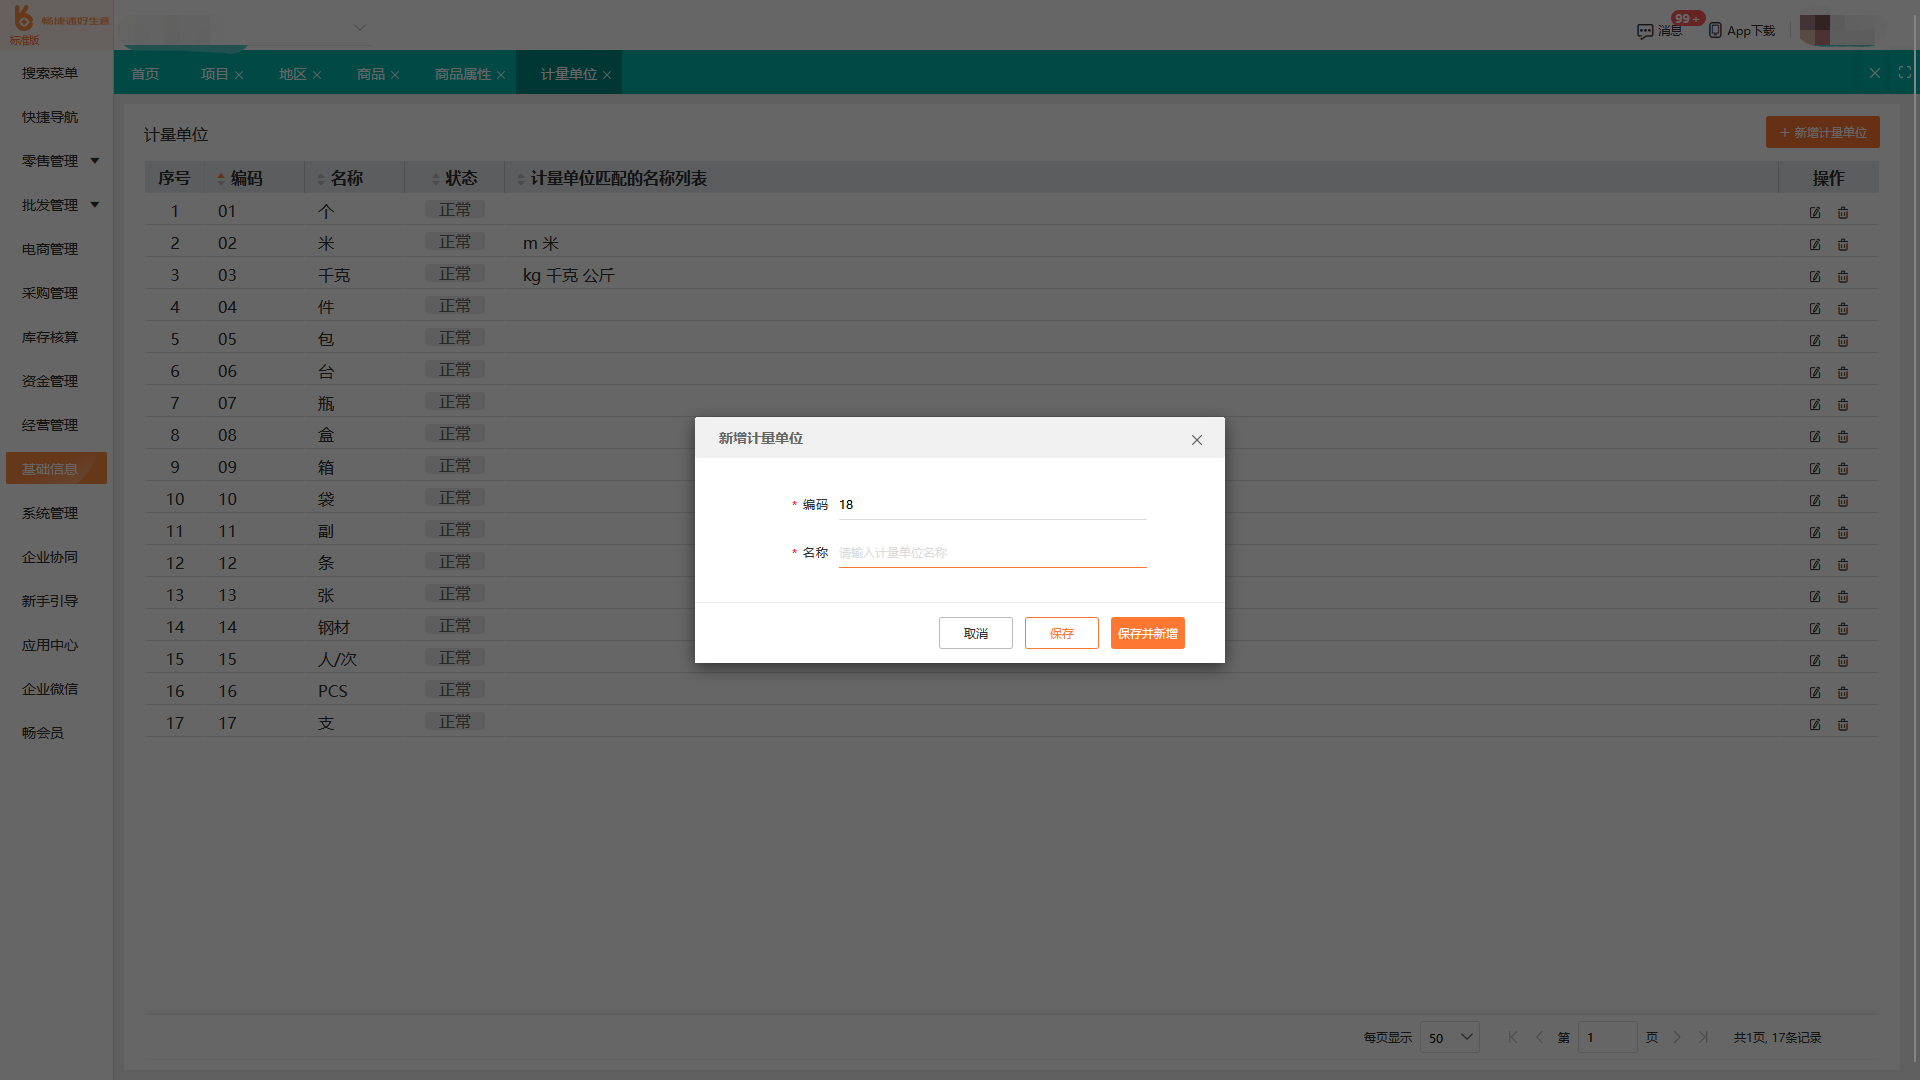Click 取消 button to dismiss dialog
The height and width of the screenshot is (1080, 1920).
point(976,633)
